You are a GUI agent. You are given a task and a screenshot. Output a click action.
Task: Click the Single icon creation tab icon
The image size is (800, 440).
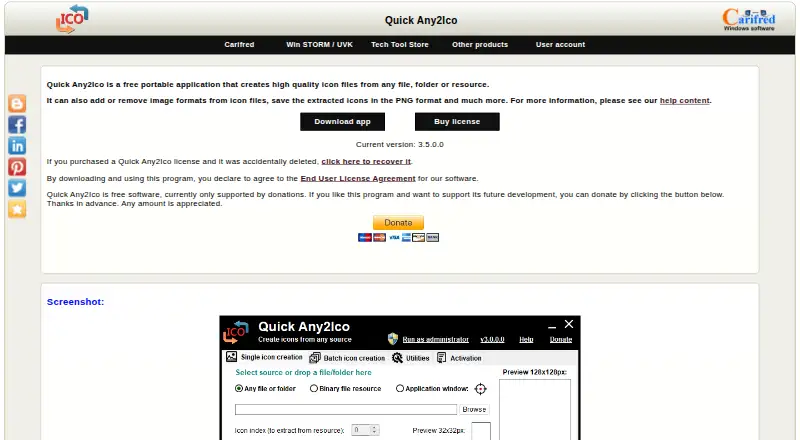click(x=232, y=357)
